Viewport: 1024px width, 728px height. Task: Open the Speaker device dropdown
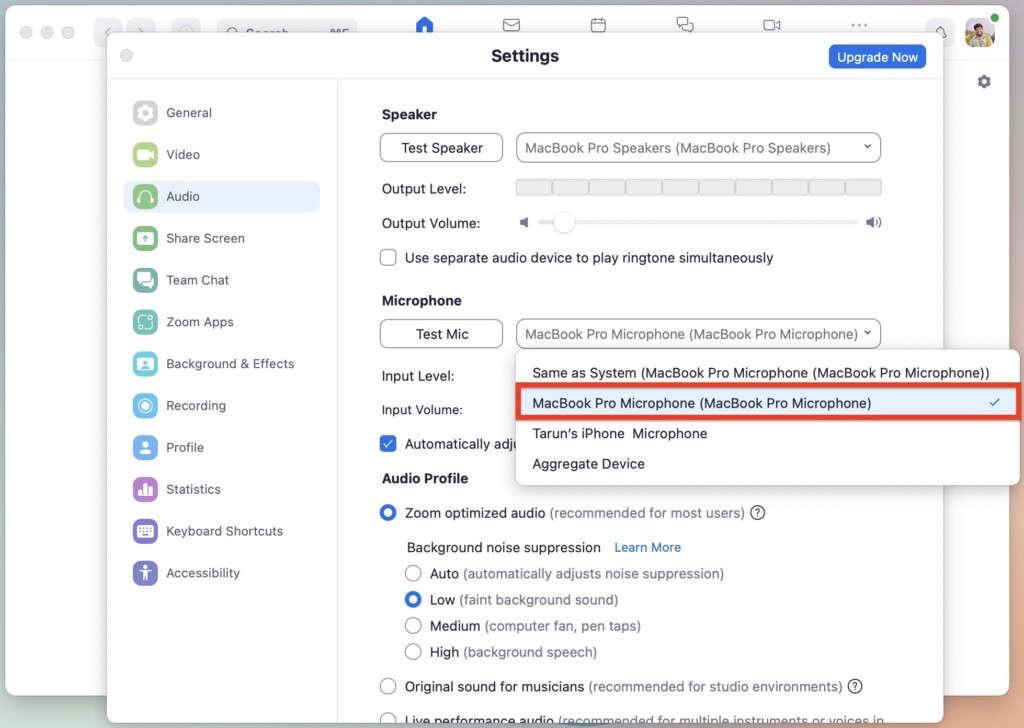pyautogui.click(x=698, y=148)
